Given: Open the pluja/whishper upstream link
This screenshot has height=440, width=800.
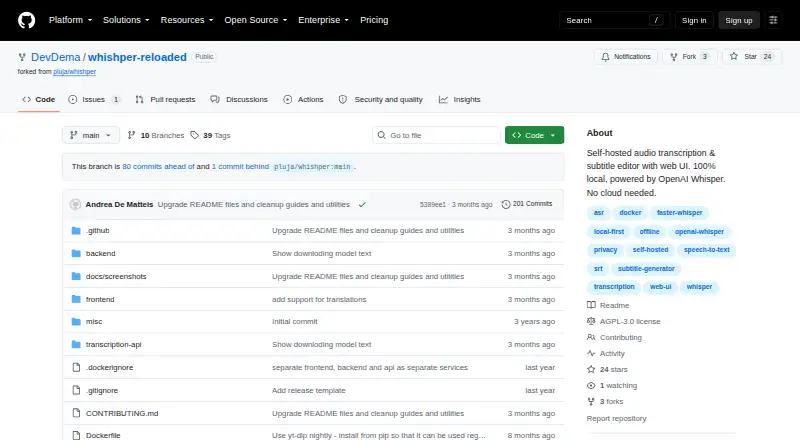Looking at the screenshot, I should (x=74, y=72).
